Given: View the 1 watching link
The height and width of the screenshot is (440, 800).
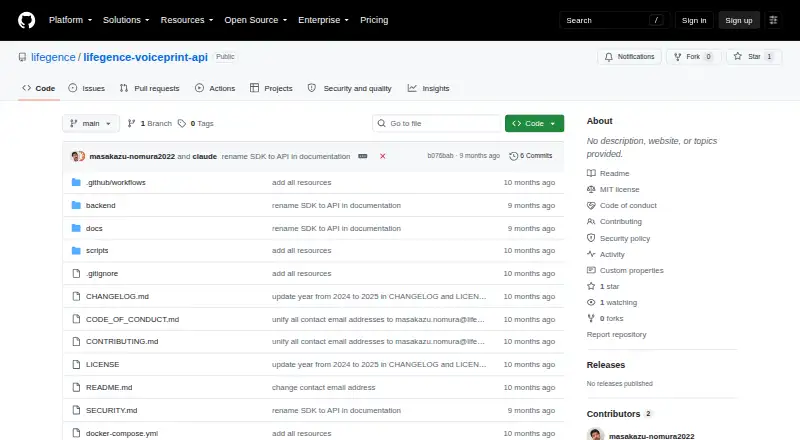Looking at the screenshot, I should (612, 302).
